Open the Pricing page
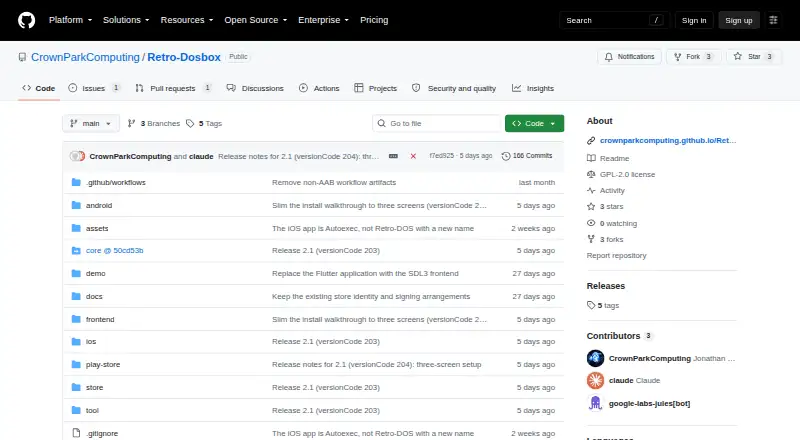800x440 pixels. (x=374, y=20)
